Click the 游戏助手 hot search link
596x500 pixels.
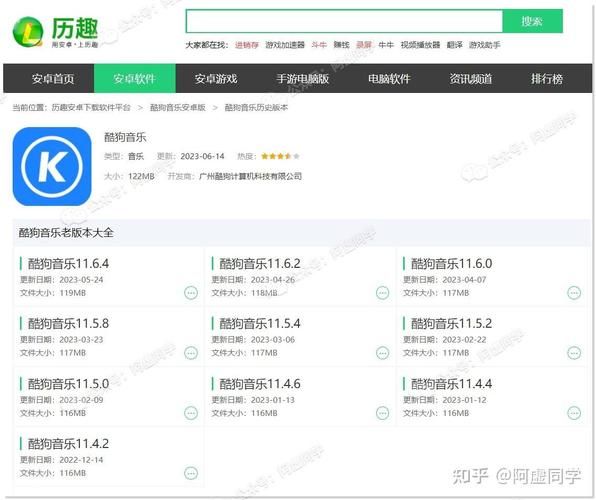pos(485,45)
